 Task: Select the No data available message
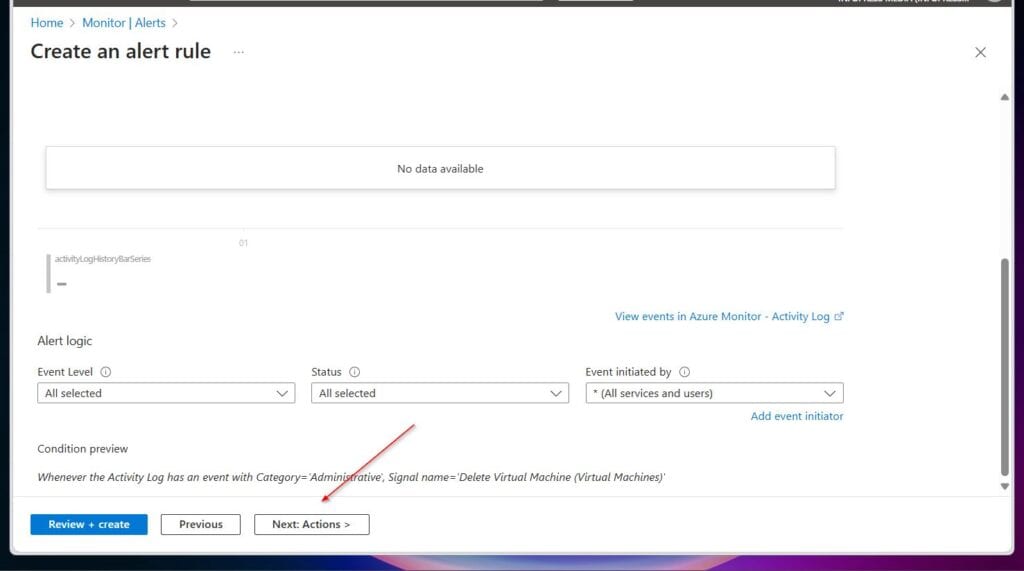pyautogui.click(x=440, y=169)
